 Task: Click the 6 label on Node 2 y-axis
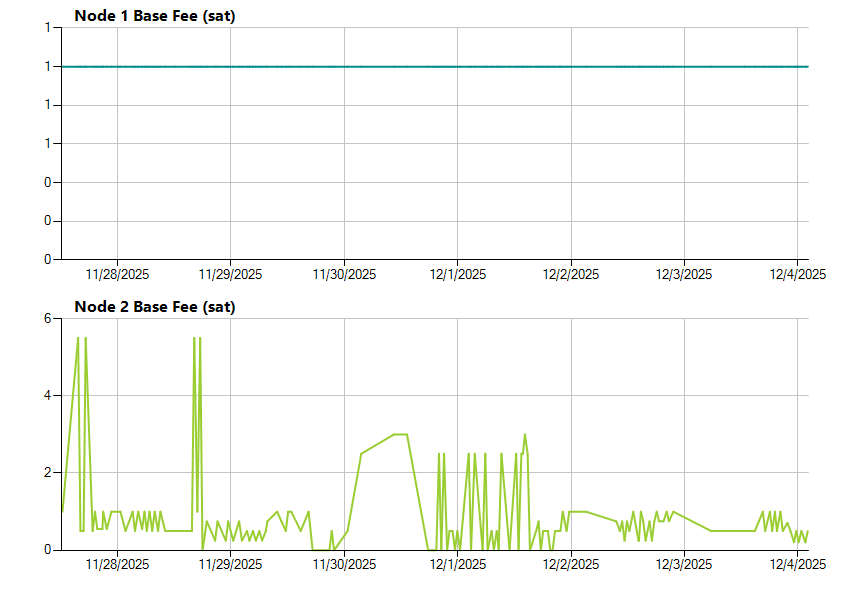[46, 319]
